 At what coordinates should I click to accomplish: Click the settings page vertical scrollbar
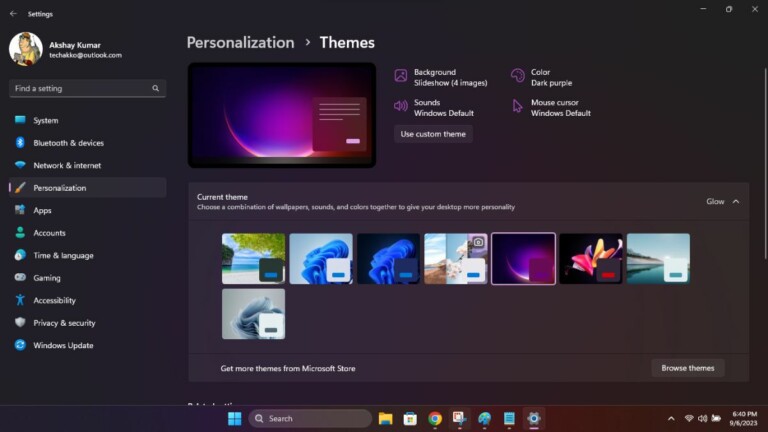[766, 164]
